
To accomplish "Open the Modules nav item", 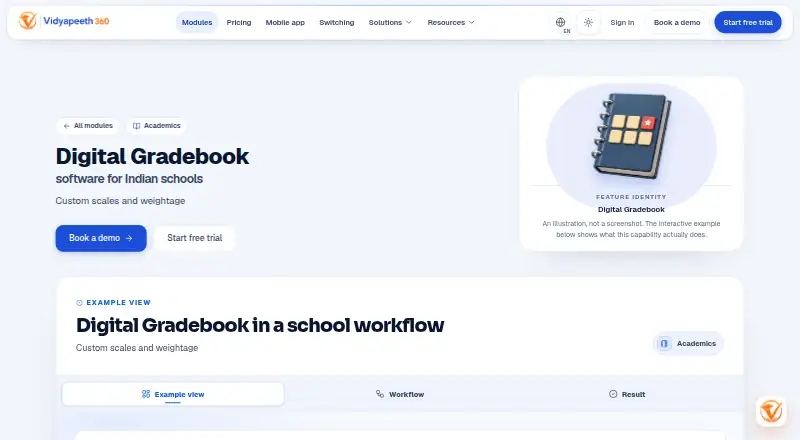I will 197,22.
